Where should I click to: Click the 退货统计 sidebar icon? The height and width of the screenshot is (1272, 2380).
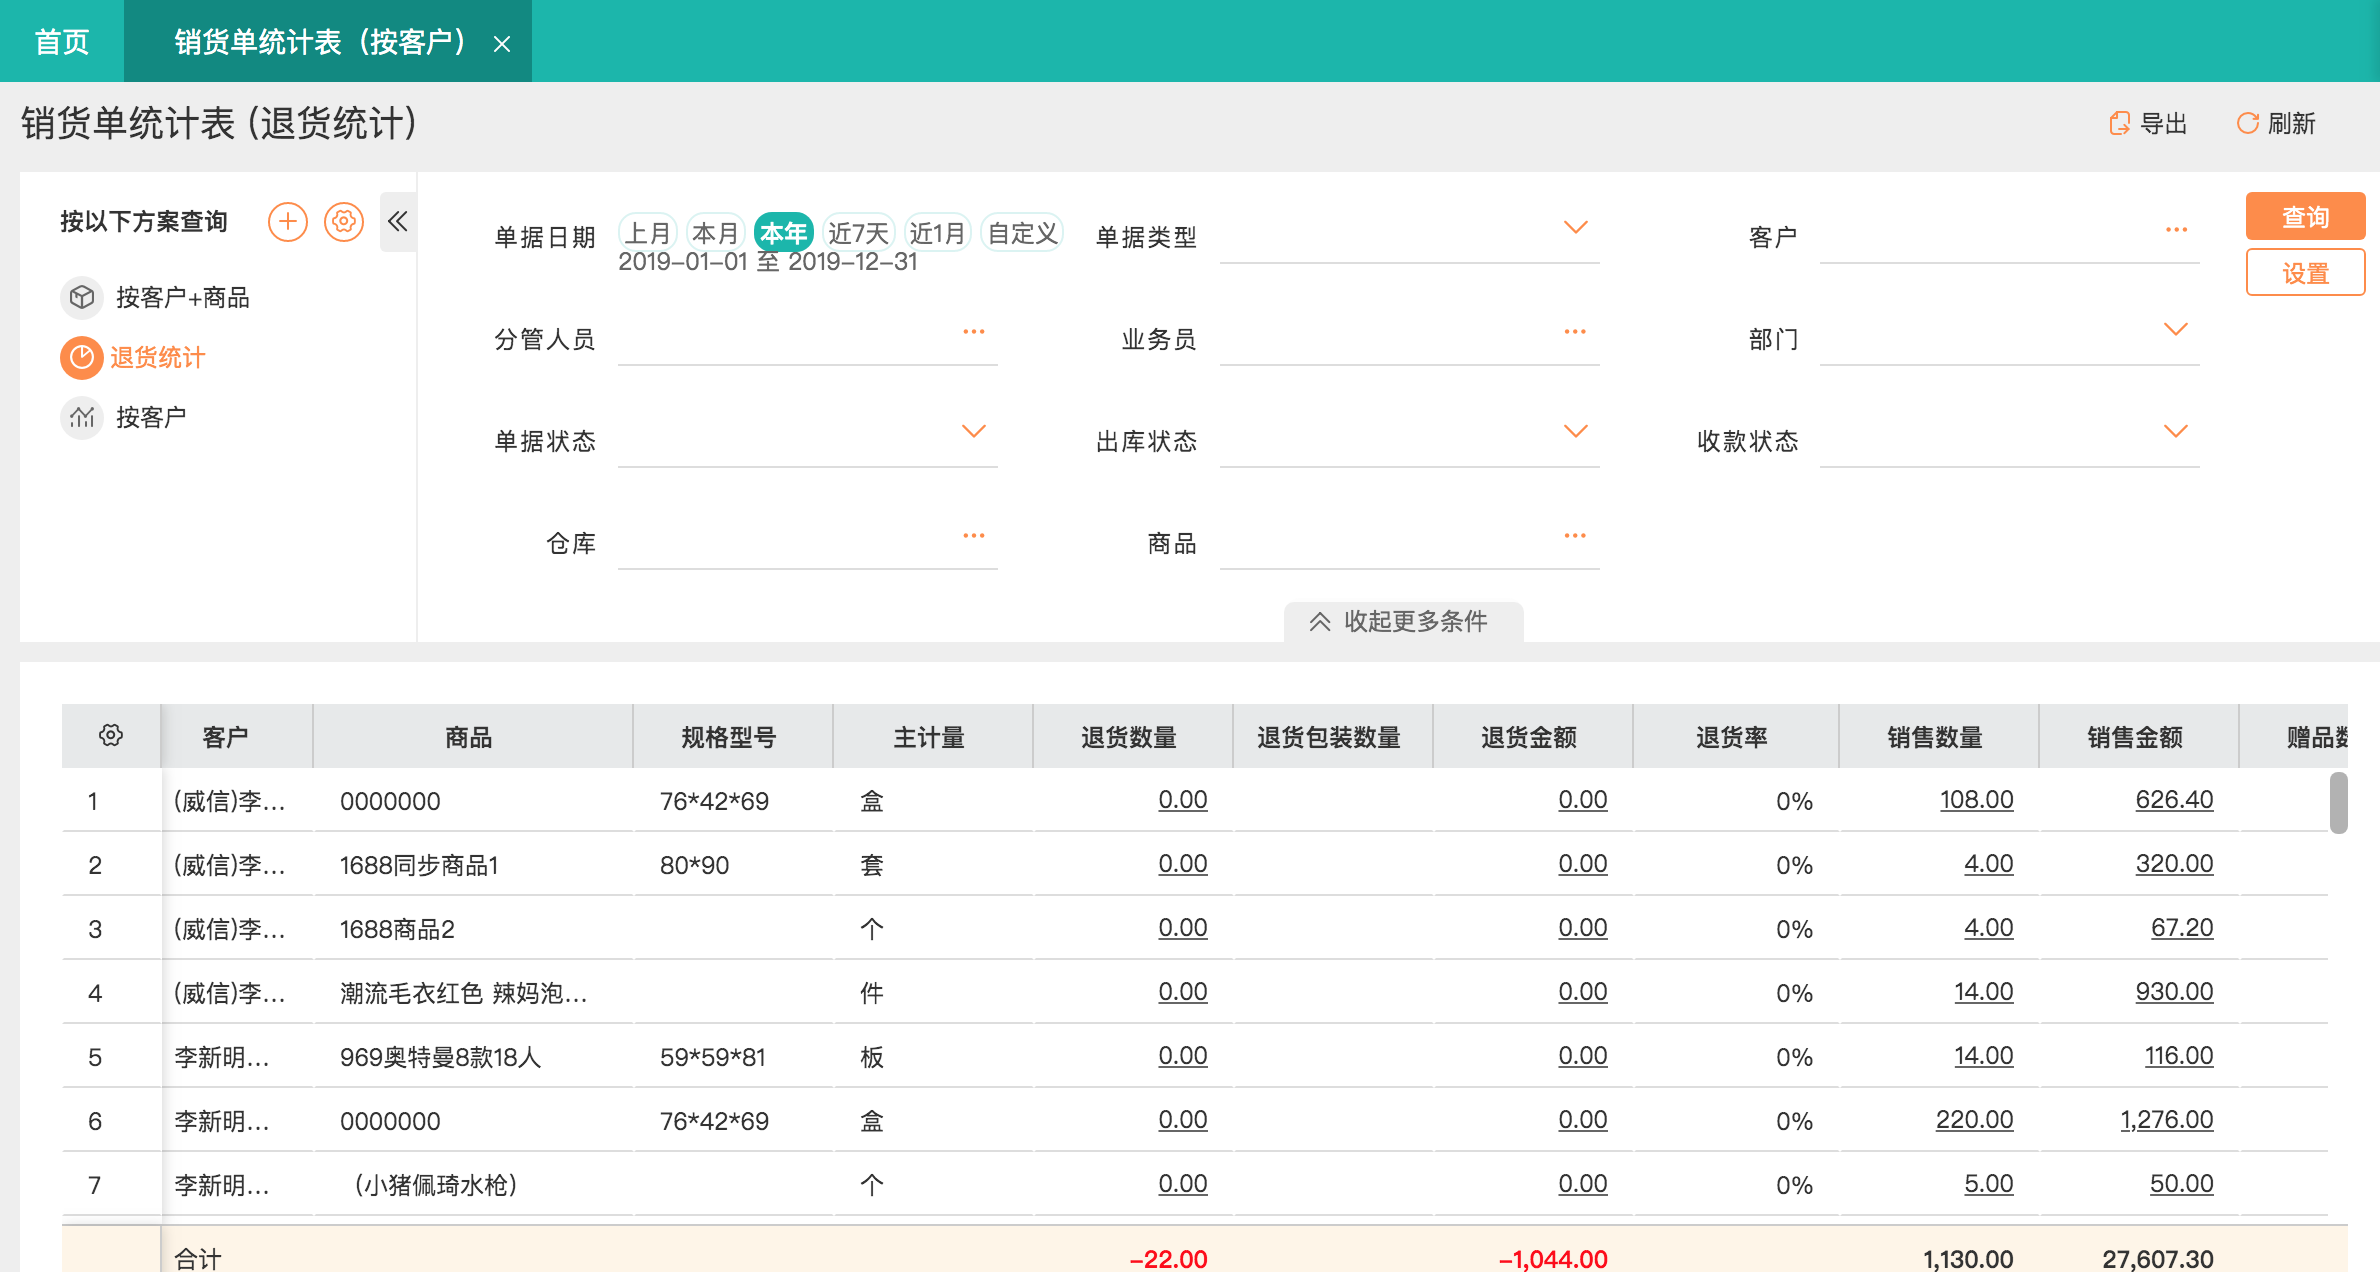(x=82, y=357)
